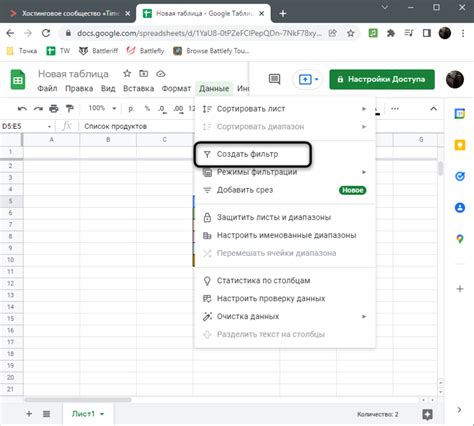Expand the 100% zoom dropdown
The height and width of the screenshot is (426, 474).
point(114,108)
